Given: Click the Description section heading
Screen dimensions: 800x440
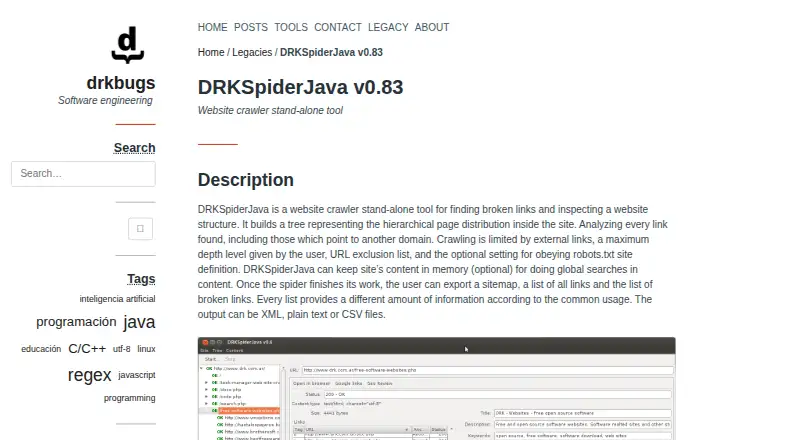Looking at the screenshot, I should pyautogui.click(x=246, y=180).
